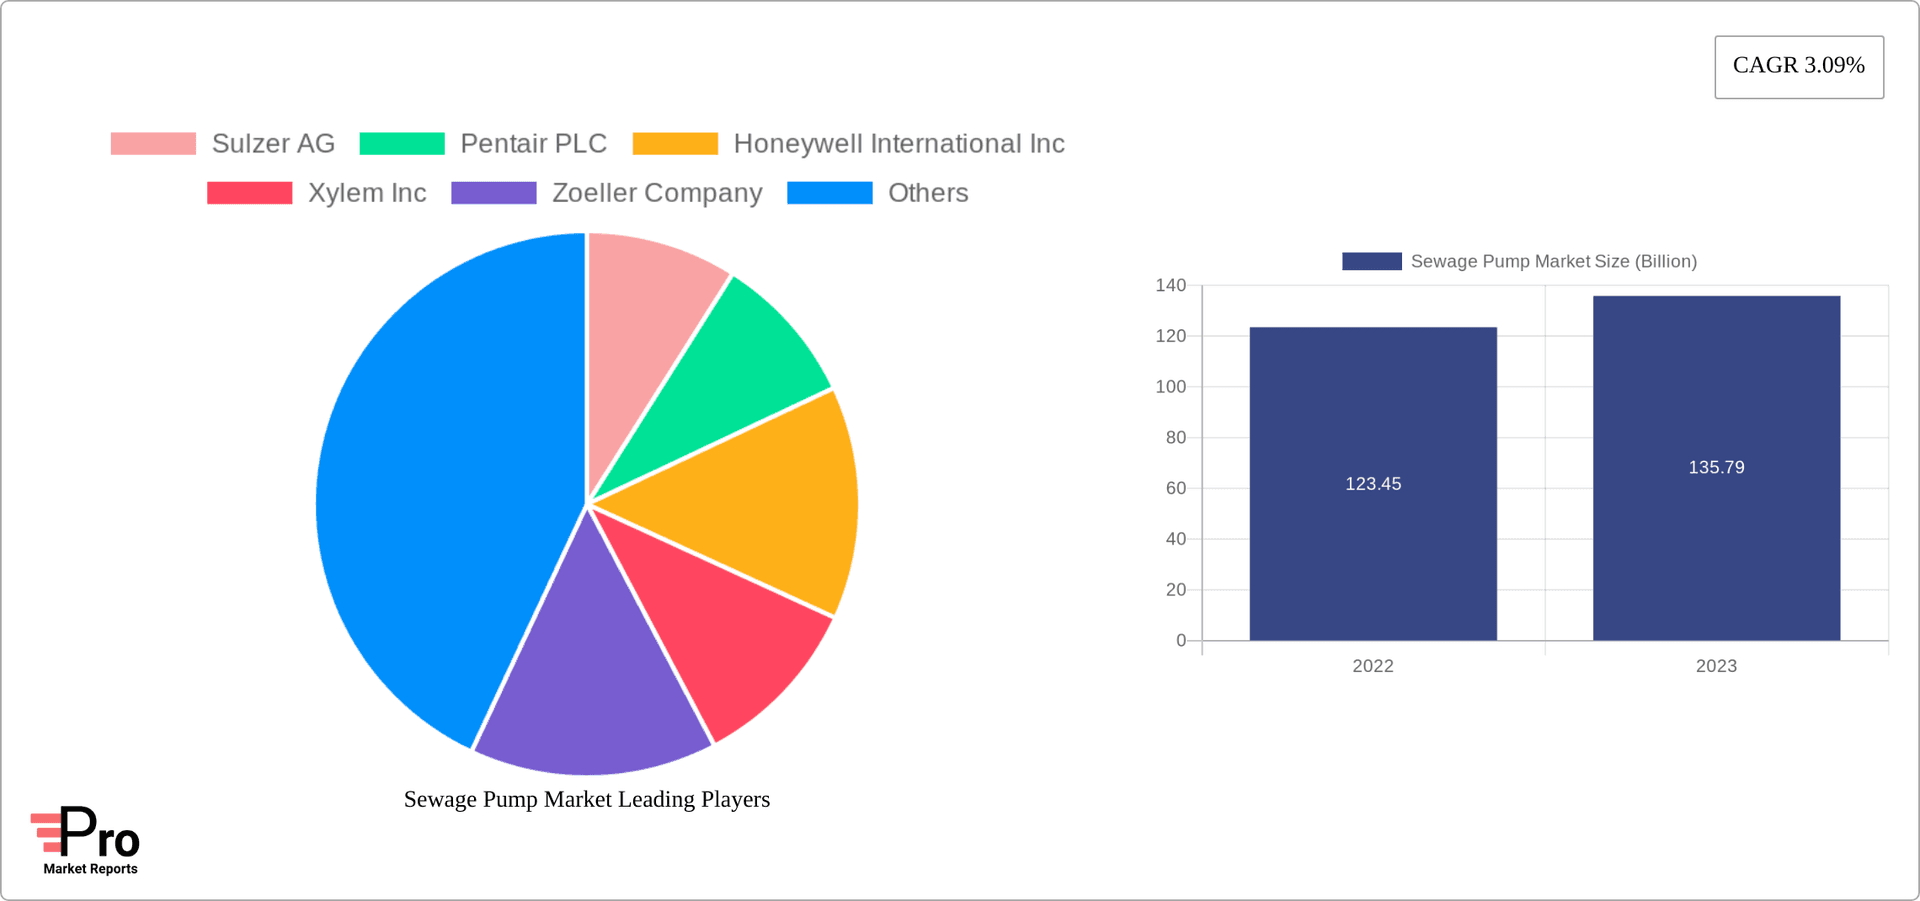Select the Pentair PLC legend text
The image size is (1920, 901).
[x=533, y=143]
